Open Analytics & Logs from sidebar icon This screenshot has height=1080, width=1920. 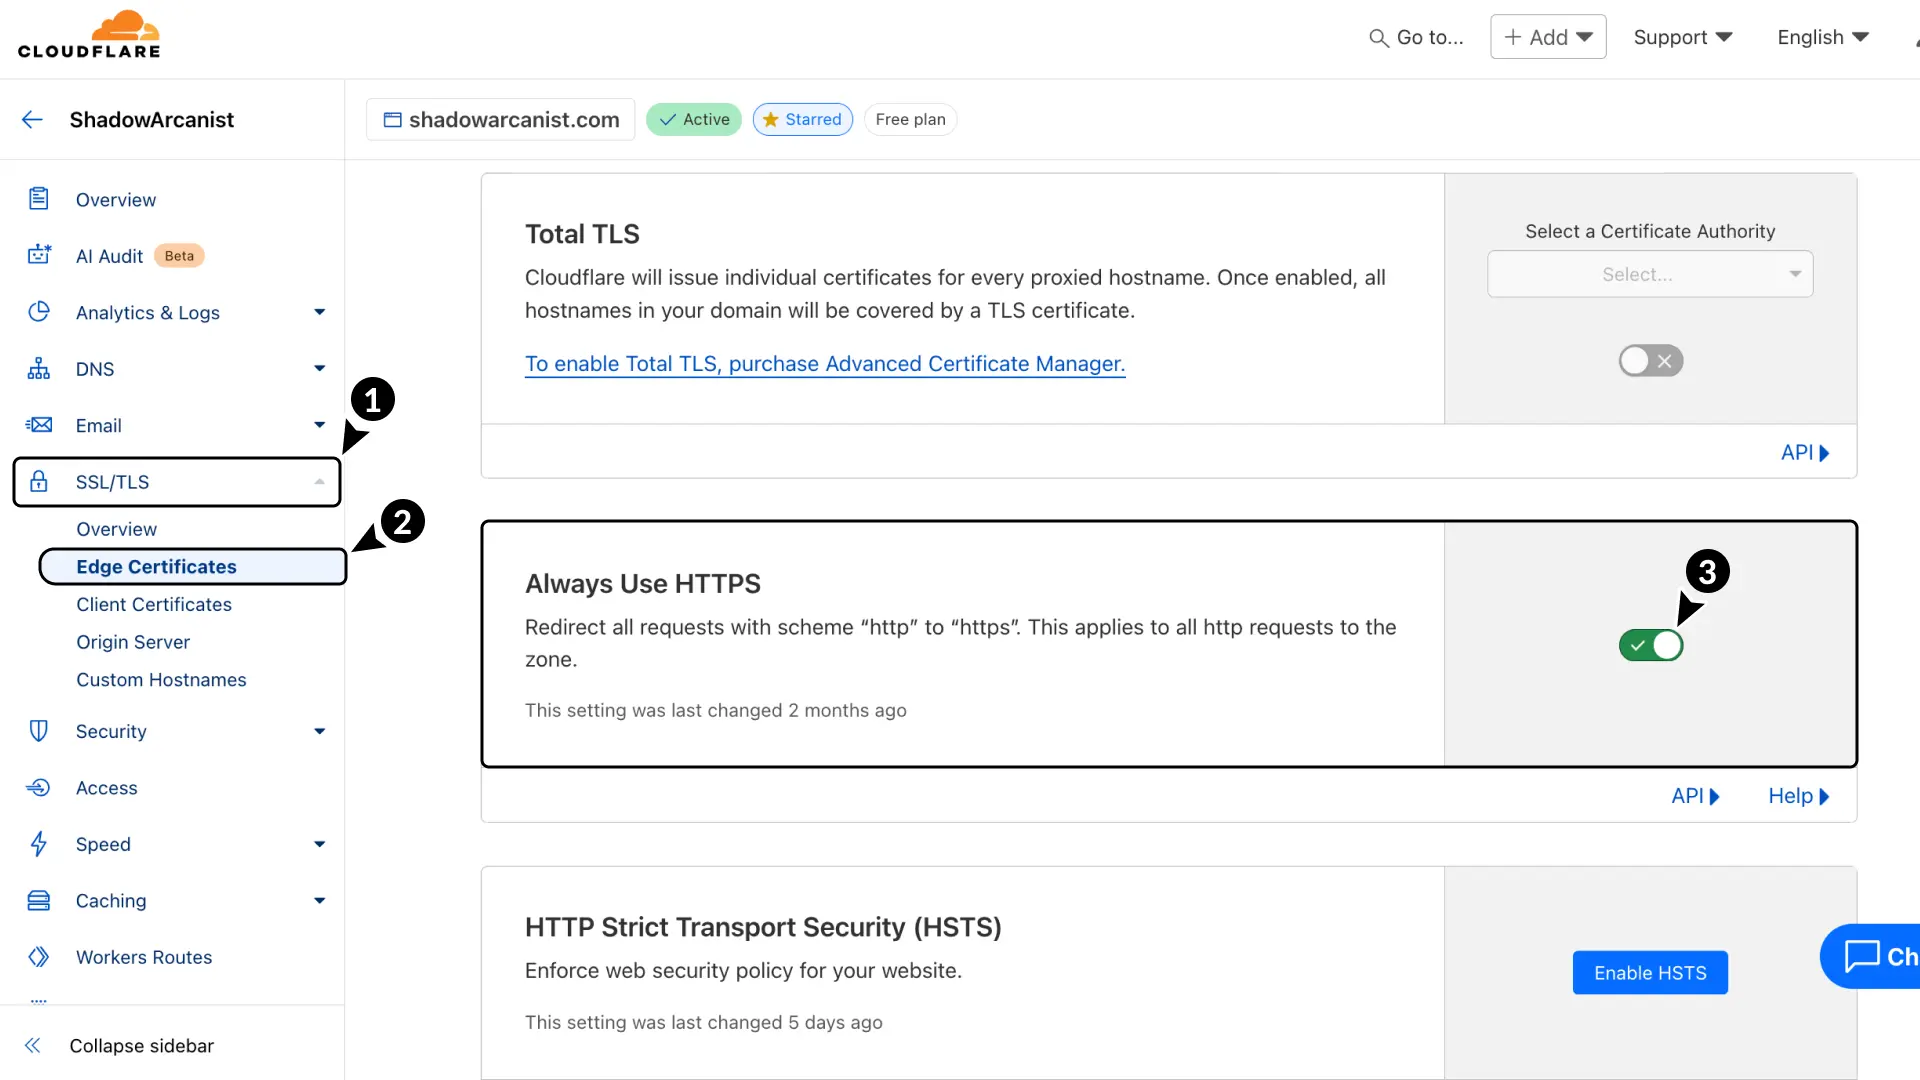[x=38, y=312]
